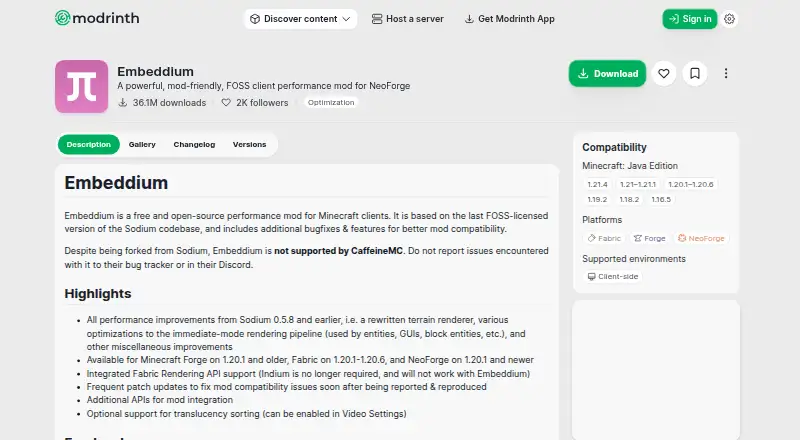Open the Changelog tab
This screenshot has width=800, height=440.
click(194, 144)
